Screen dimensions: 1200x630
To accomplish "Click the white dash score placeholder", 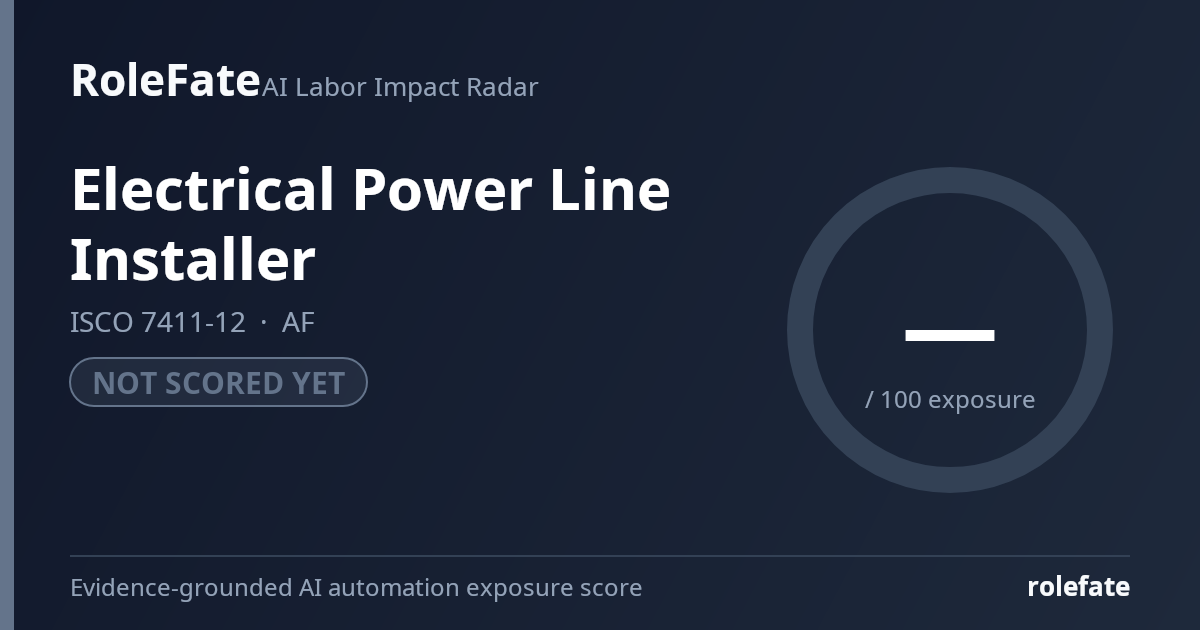I will click(x=950, y=335).
